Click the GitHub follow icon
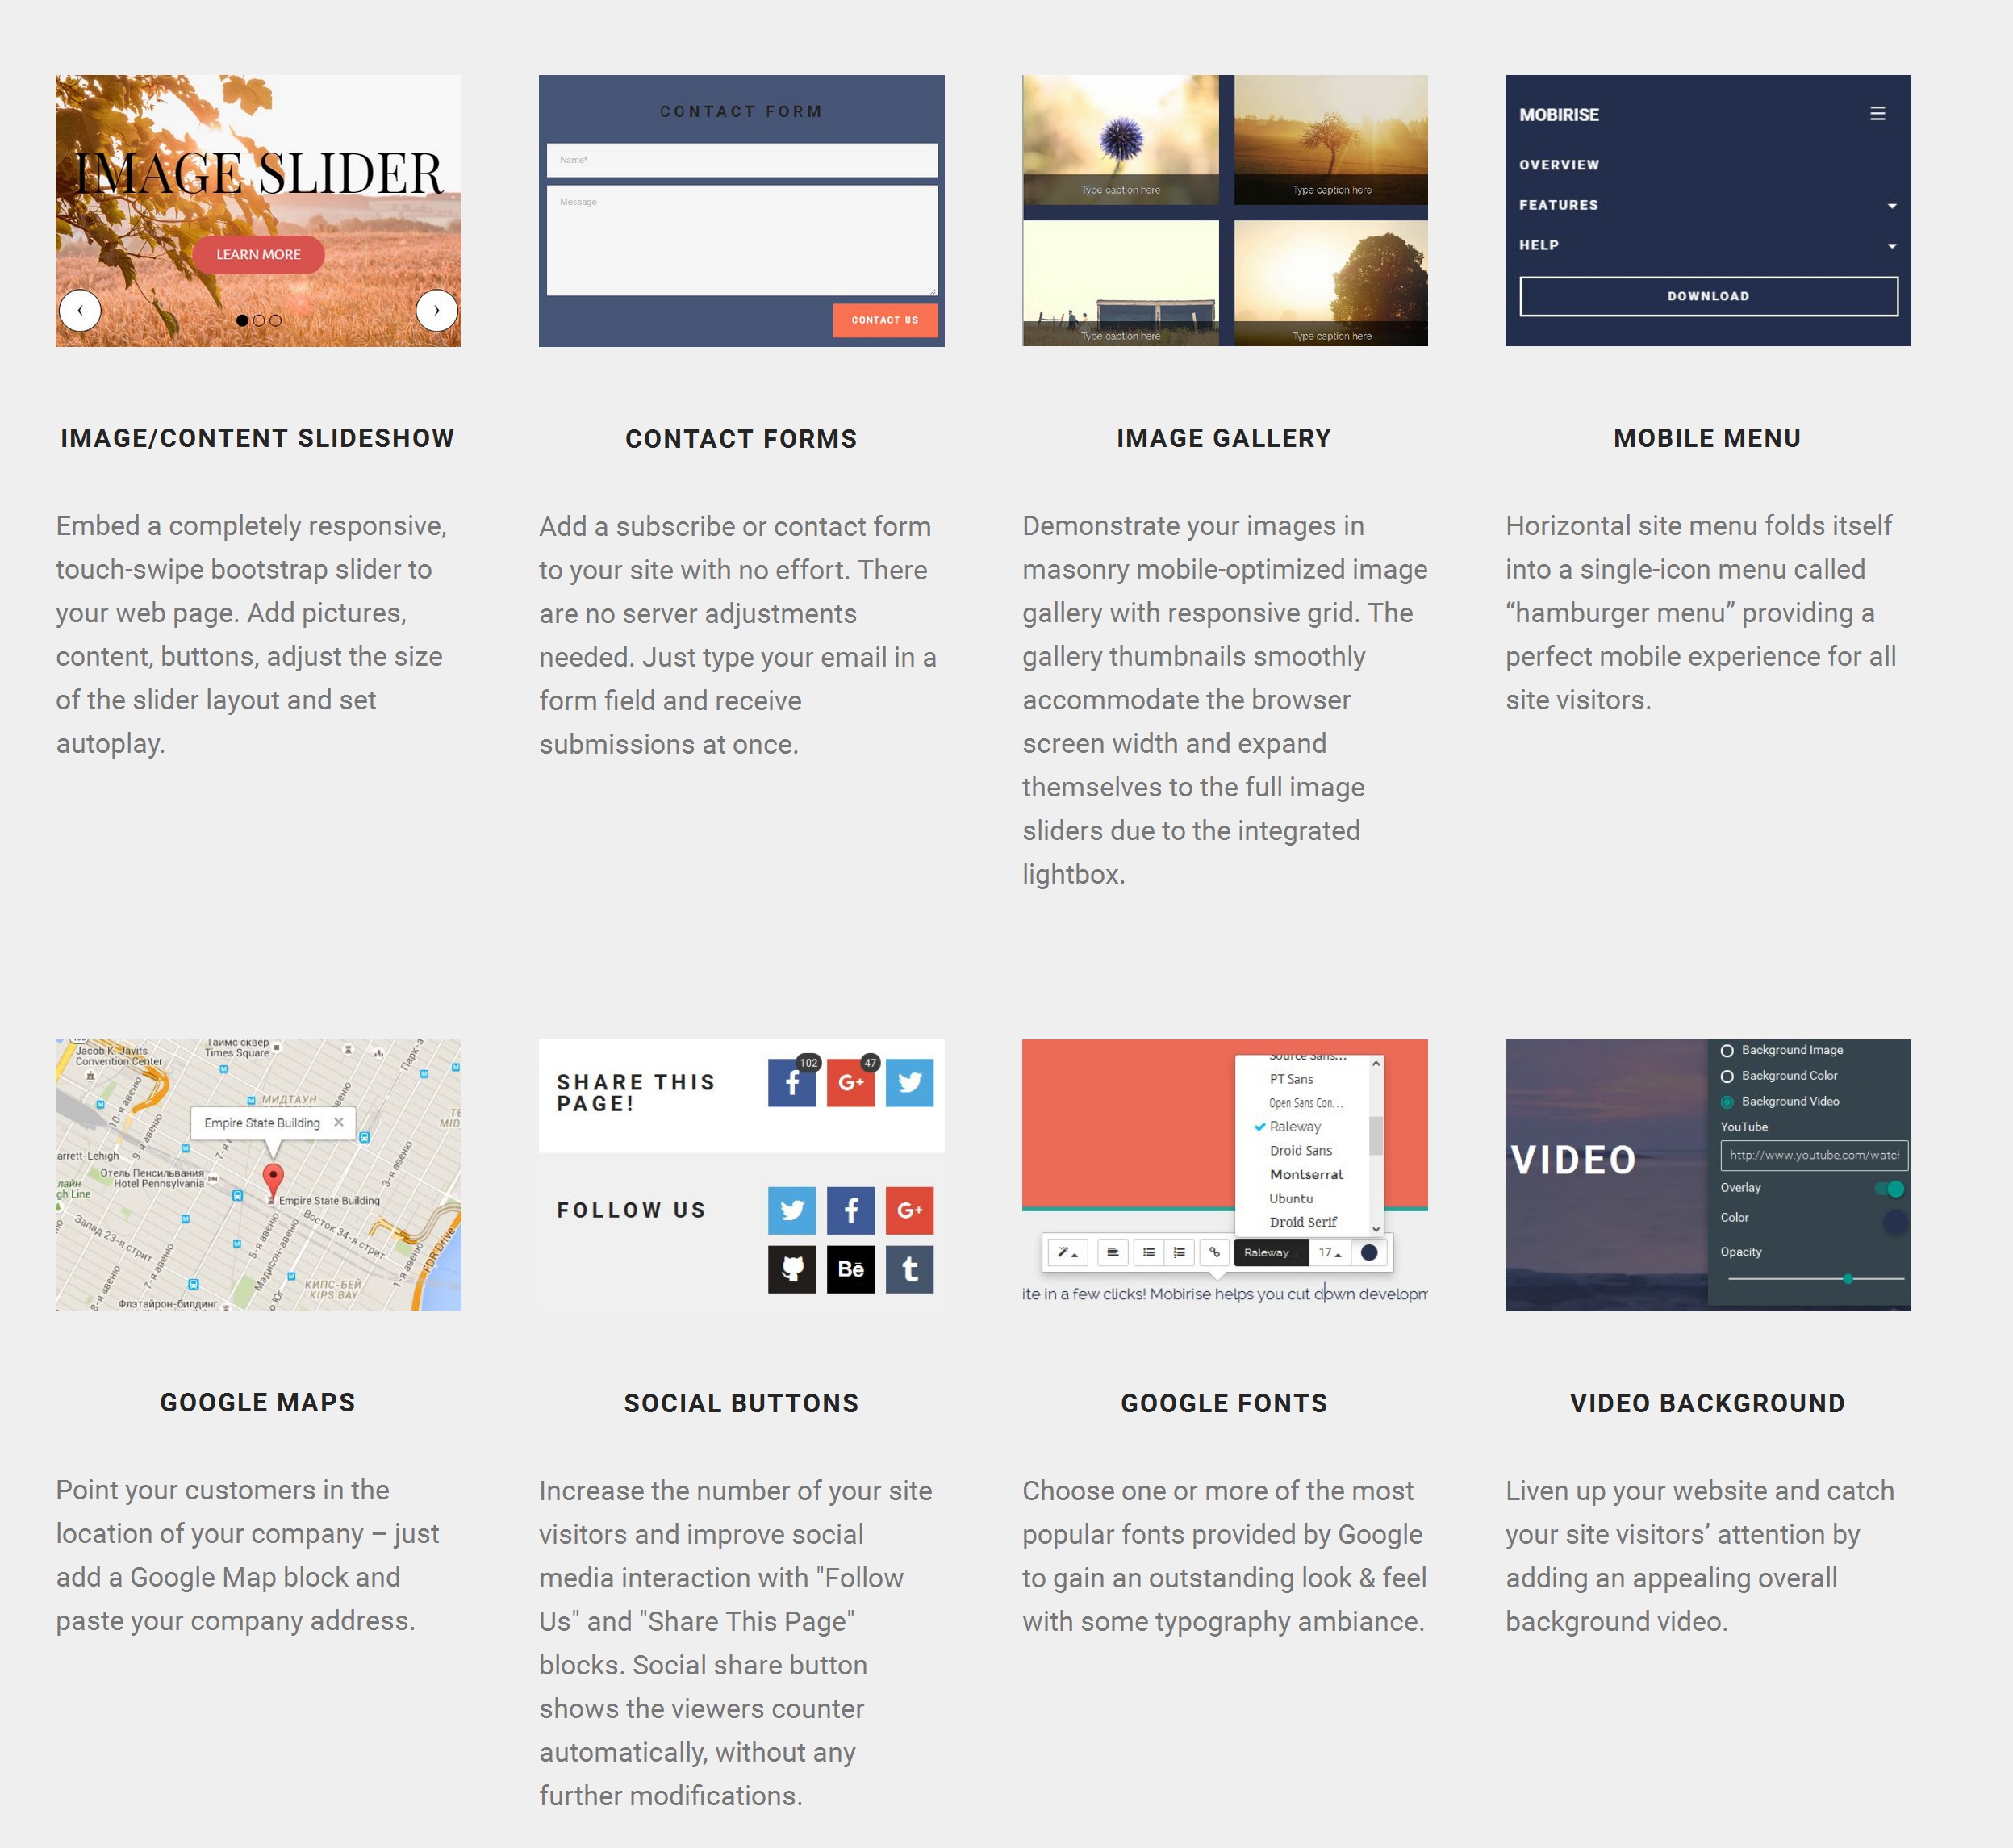Image resolution: width=2013 pixels, height=1848 pixels. [791, 1268]
